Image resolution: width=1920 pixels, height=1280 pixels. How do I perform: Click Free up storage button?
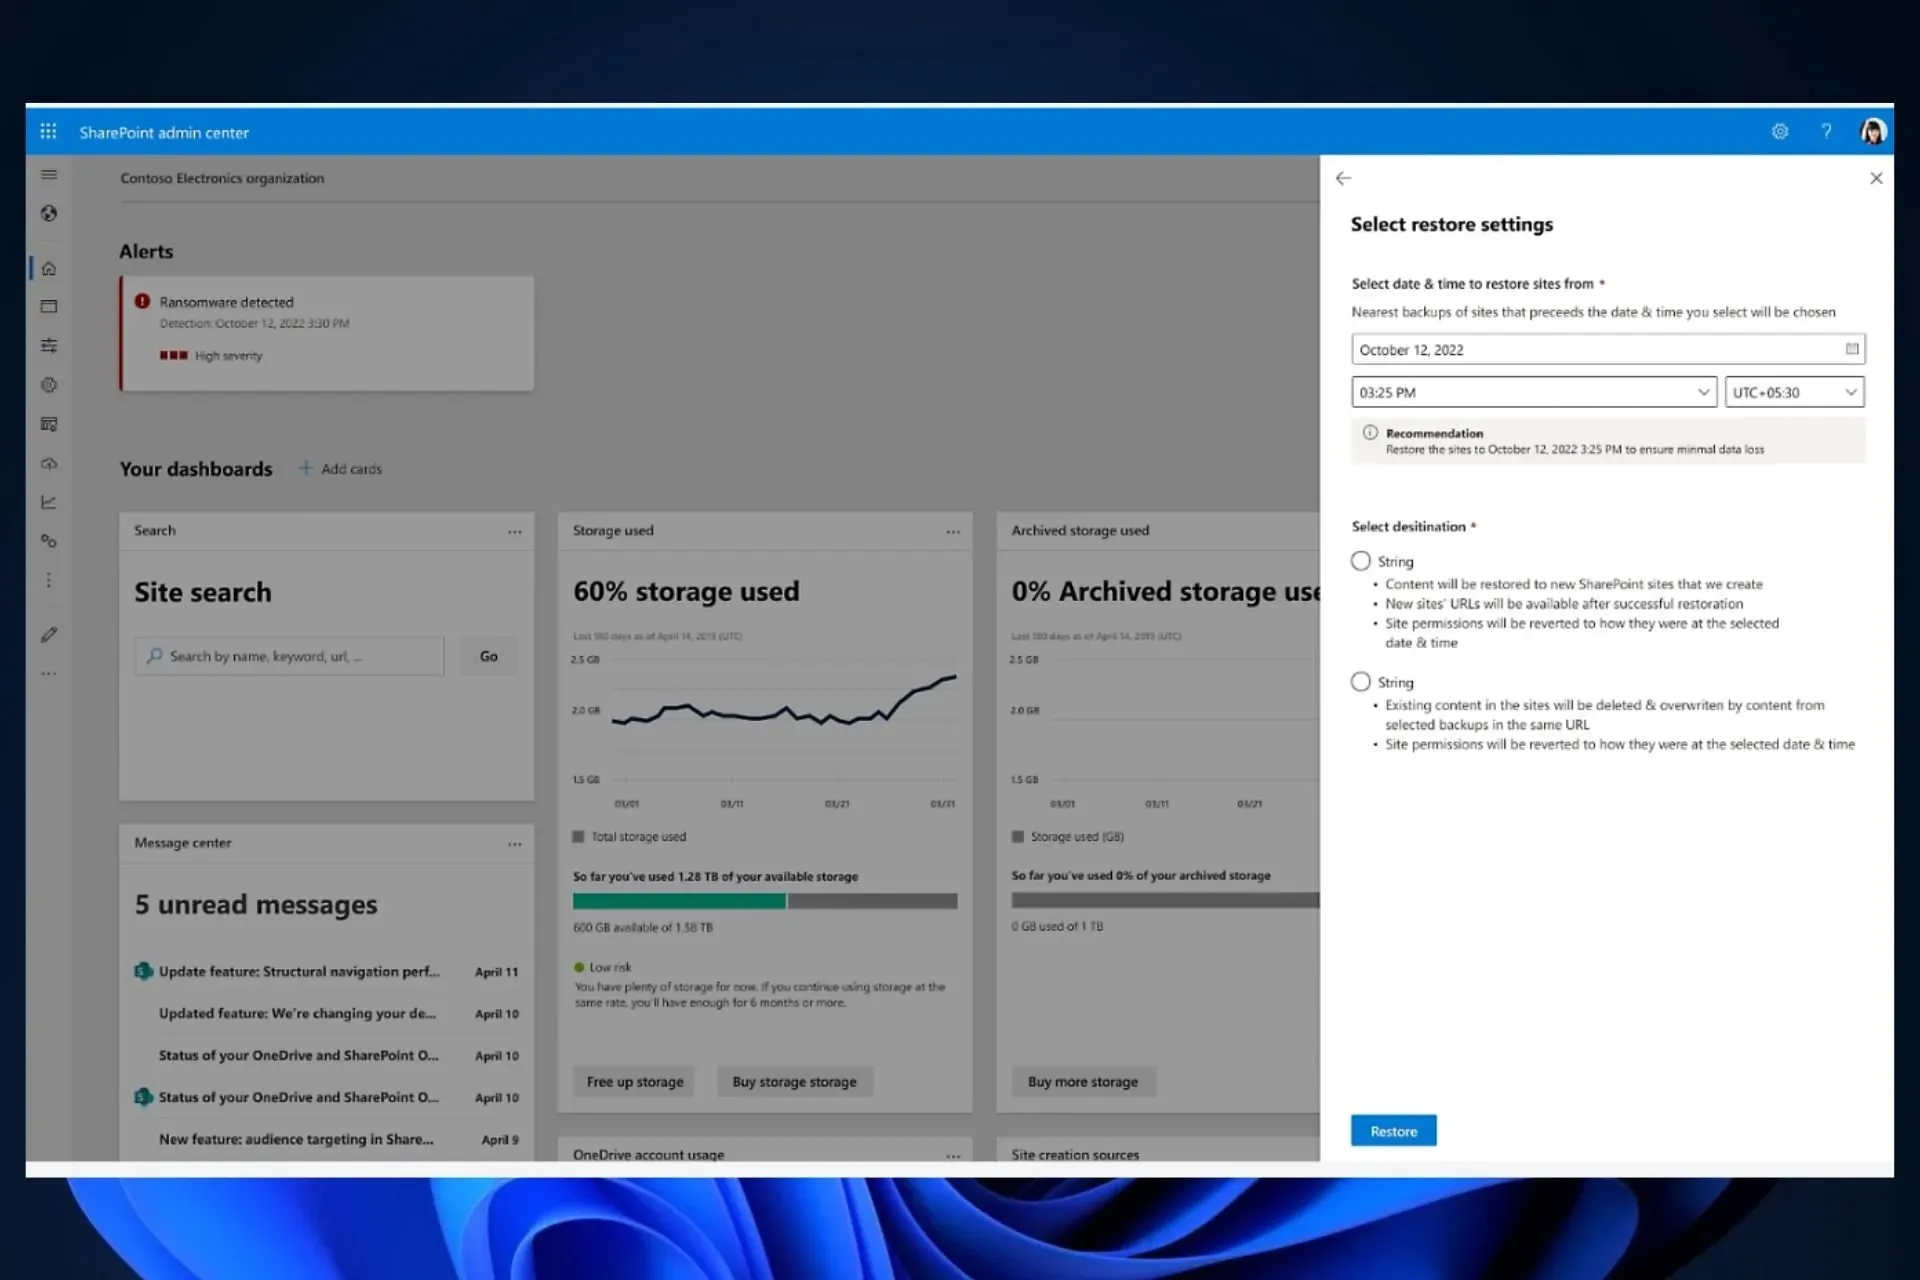coord(635,1082)
